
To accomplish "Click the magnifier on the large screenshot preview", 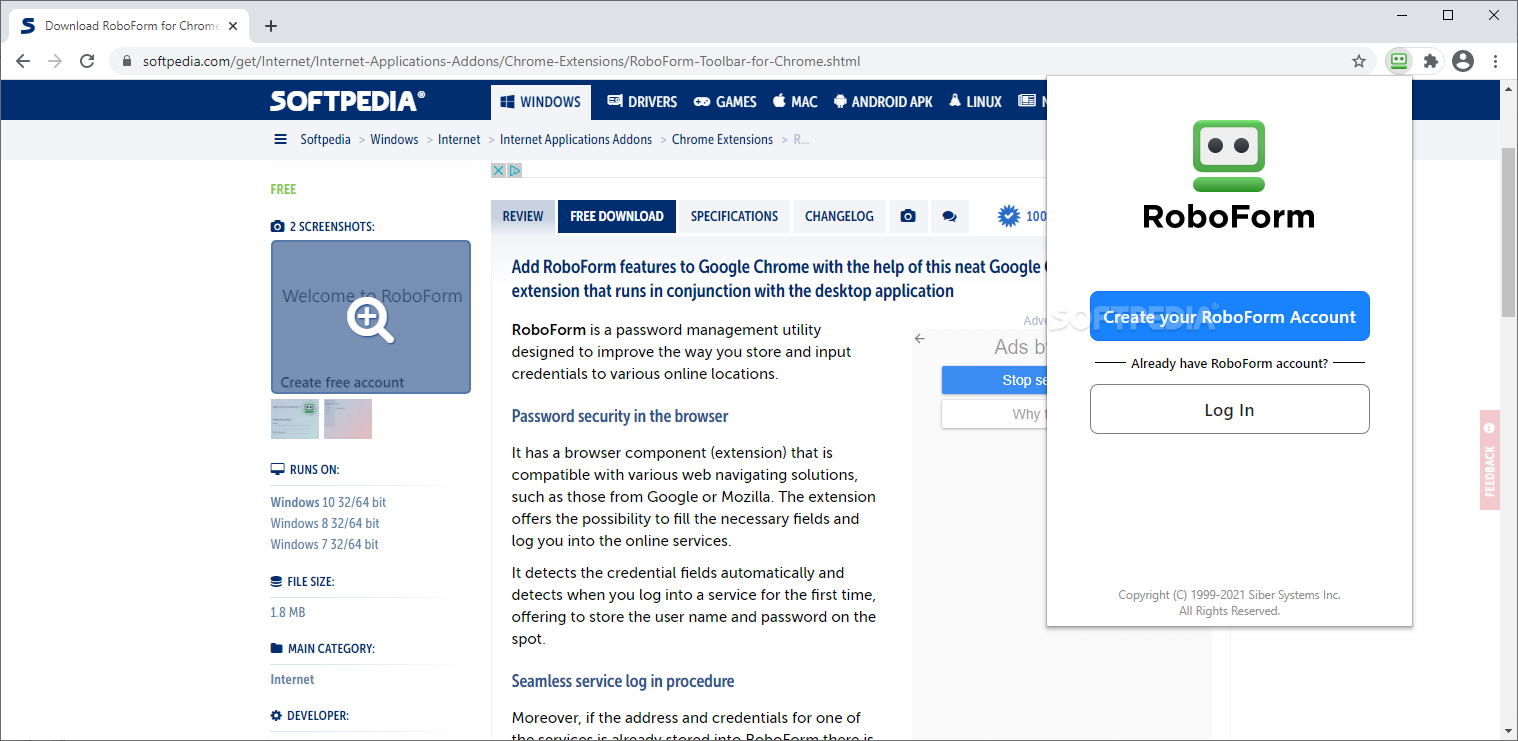I will 370,320.
